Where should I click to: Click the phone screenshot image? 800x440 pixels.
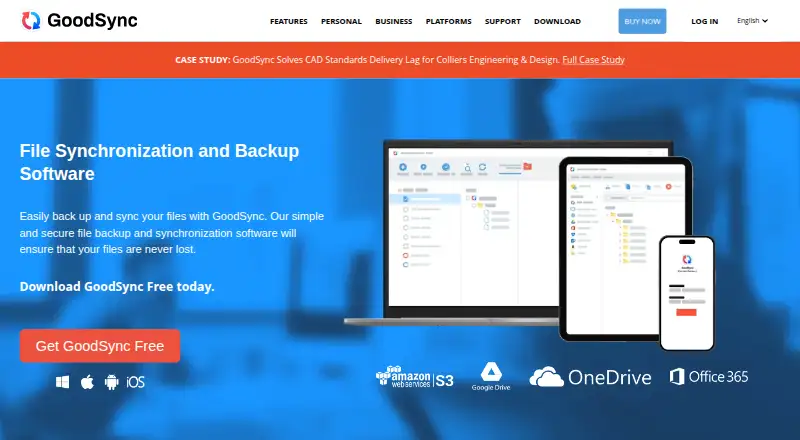click(x=687, y=293)
